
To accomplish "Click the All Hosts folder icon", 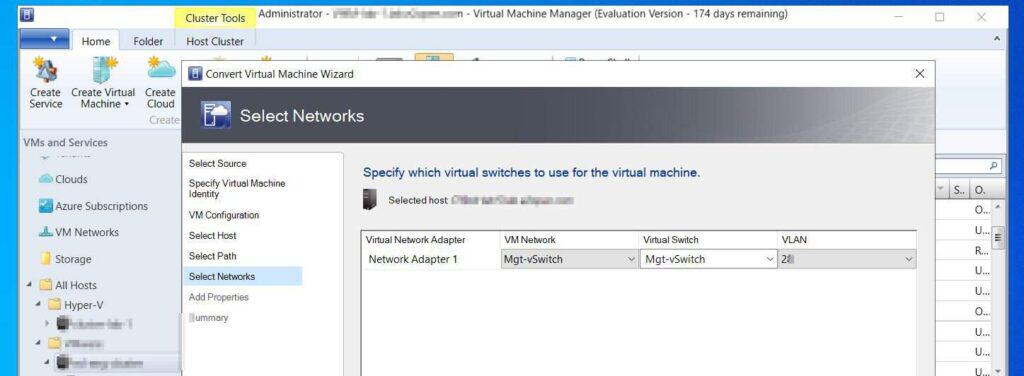I will point(45,285).
